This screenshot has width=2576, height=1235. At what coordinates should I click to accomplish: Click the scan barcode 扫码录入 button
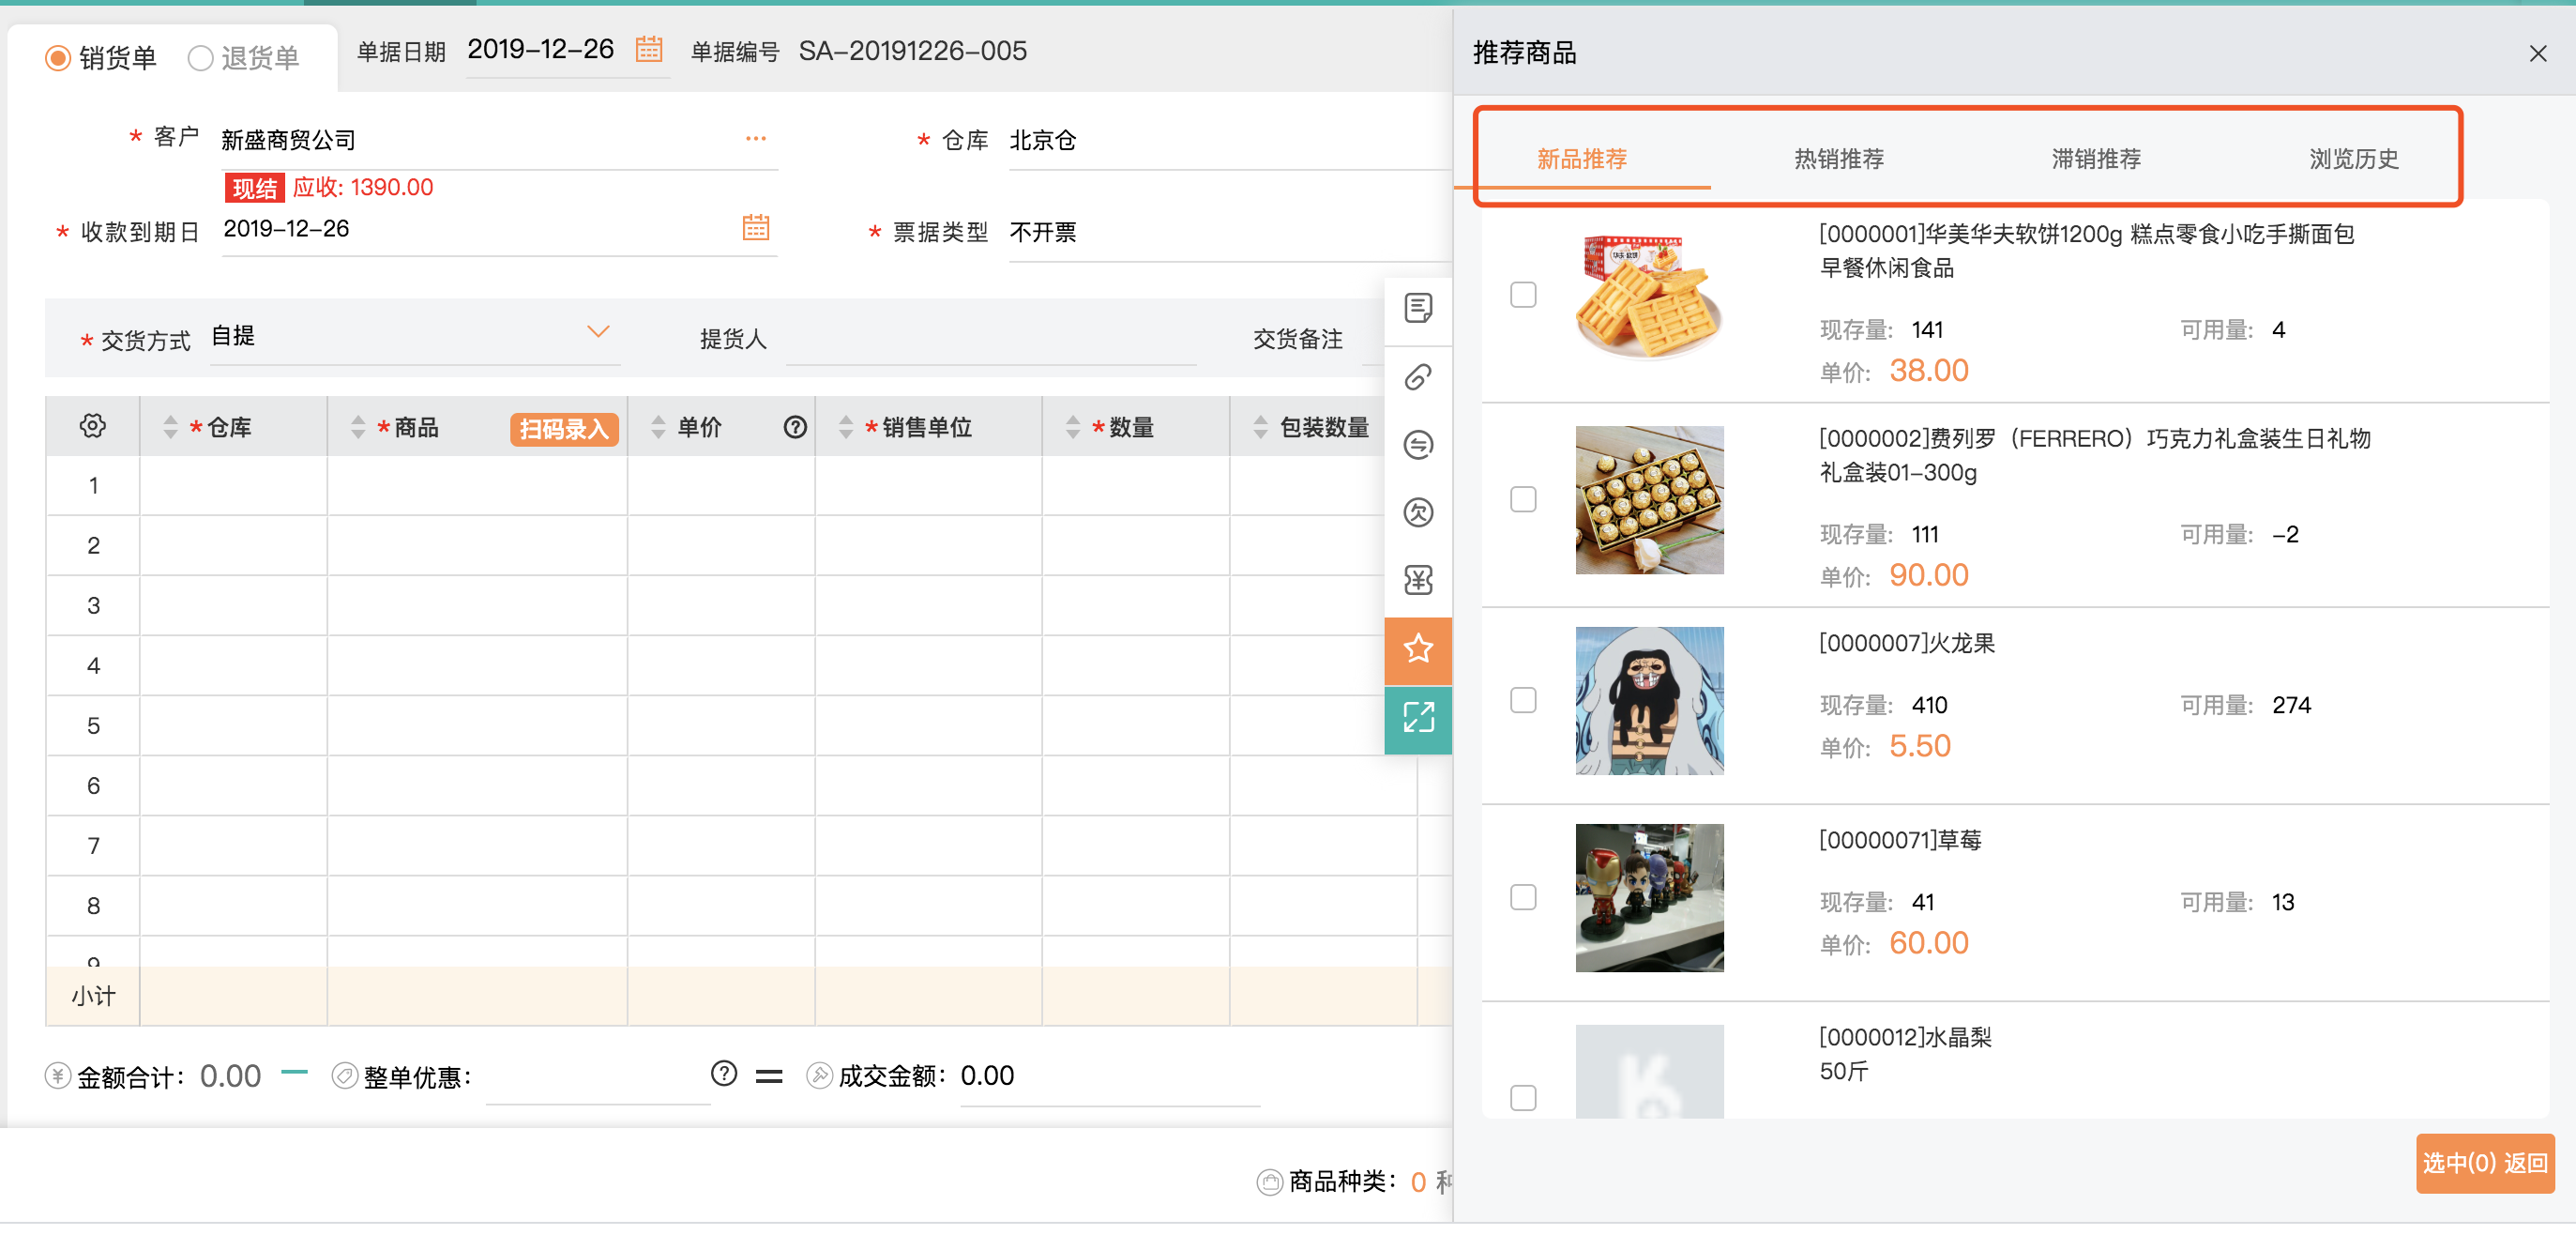coord(564,431)
